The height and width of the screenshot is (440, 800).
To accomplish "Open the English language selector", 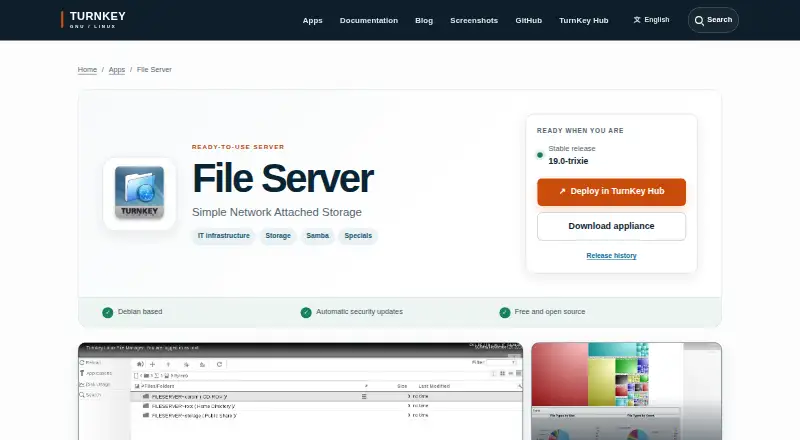I will [x=651, y=20].
